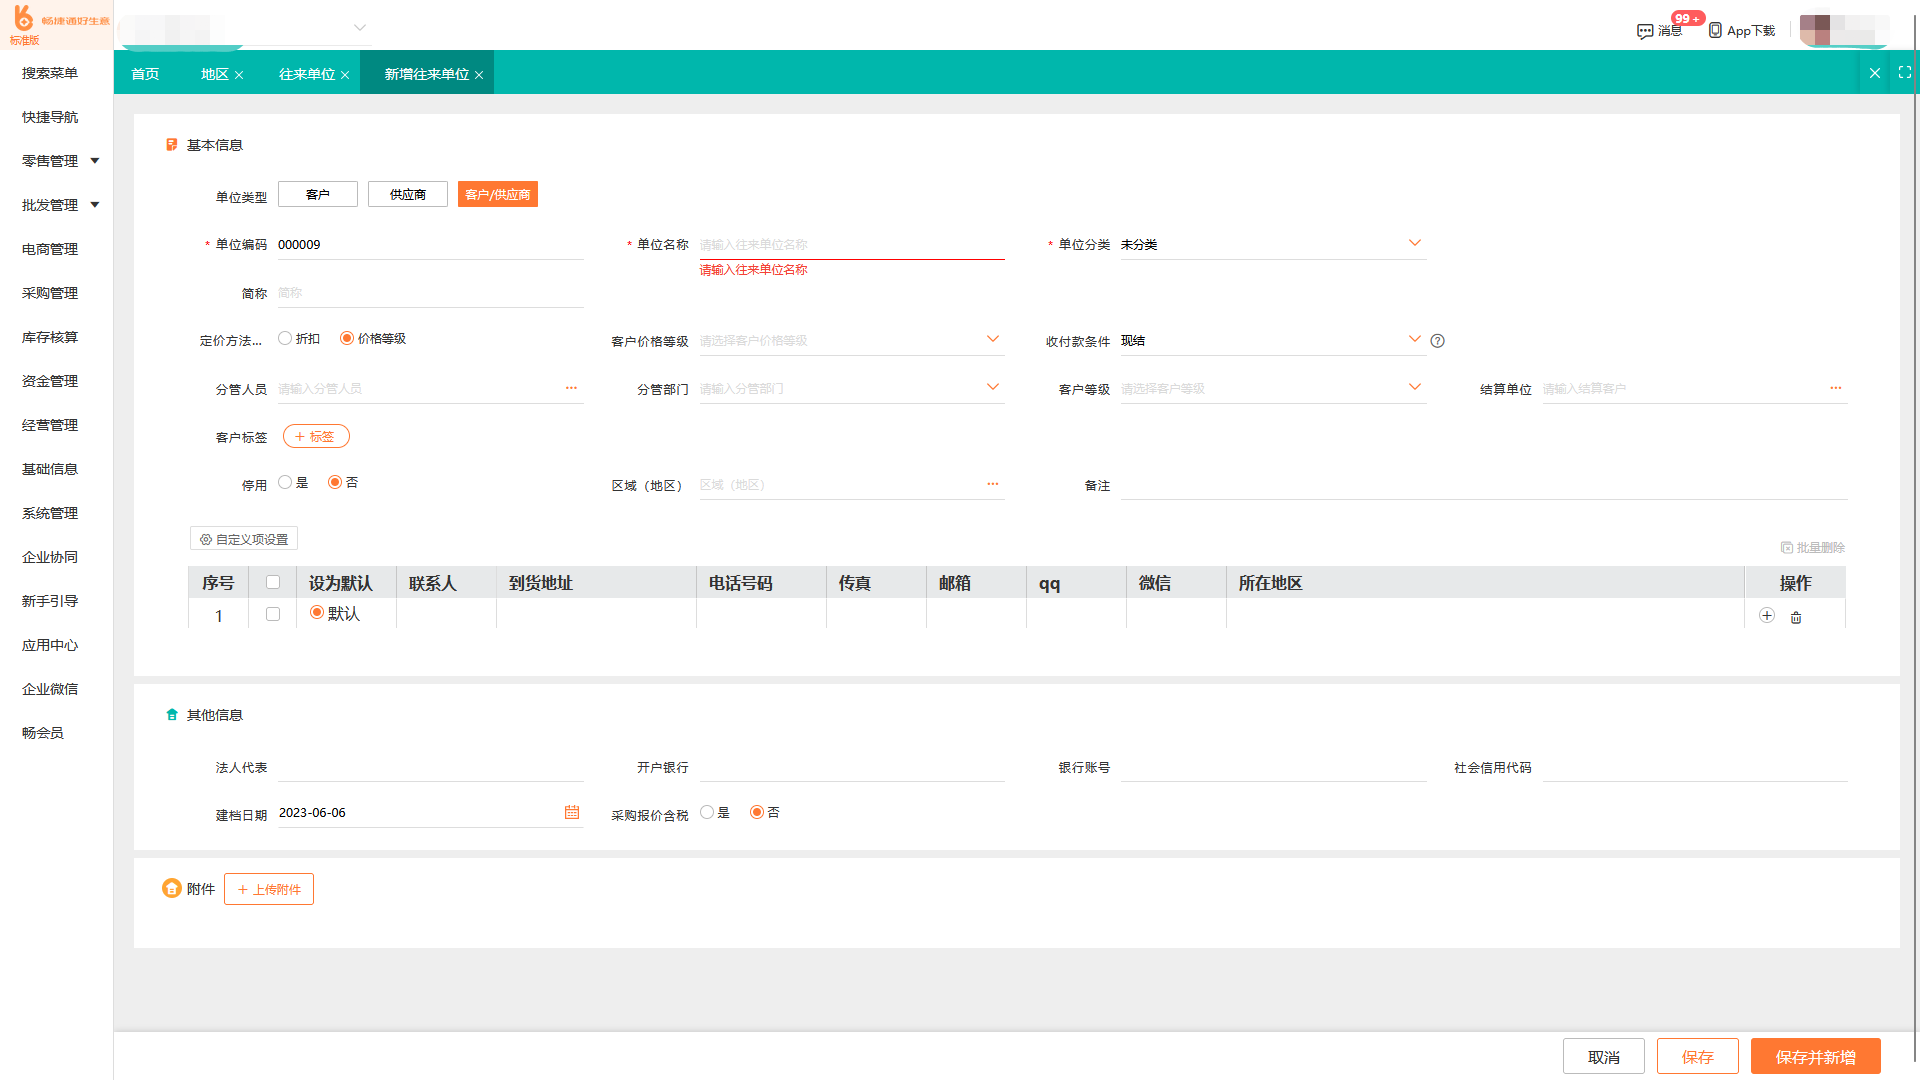Screen dimensions: 1920x1080
Task: Click 保存并新增 button
Action: [1812, 1054]
